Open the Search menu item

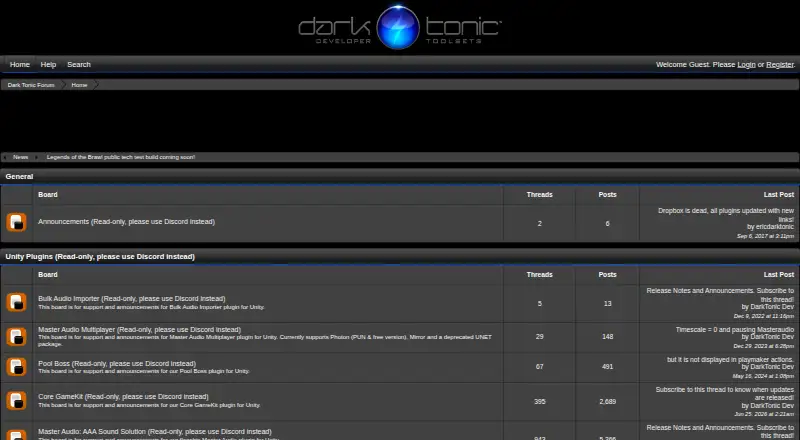79,64
